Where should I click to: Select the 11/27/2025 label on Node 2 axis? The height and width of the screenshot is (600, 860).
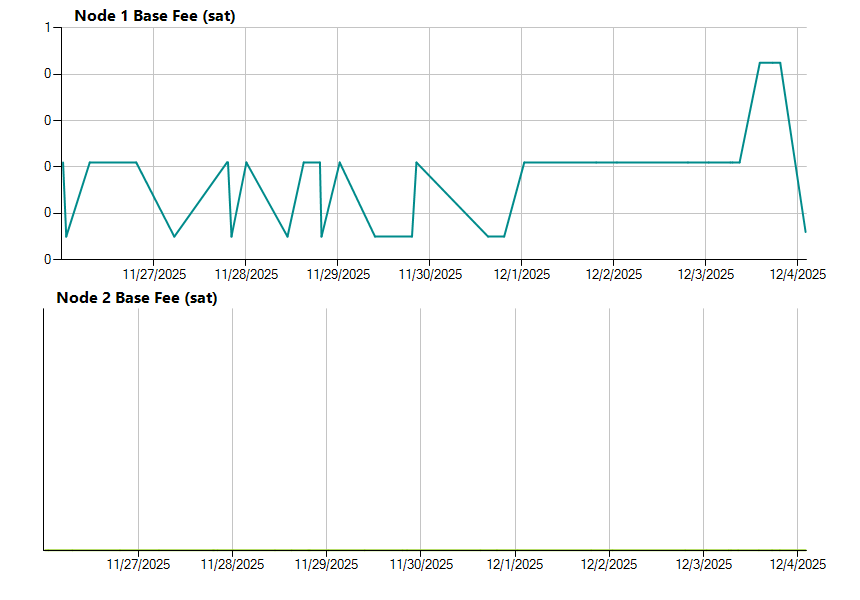pos(138,565)
